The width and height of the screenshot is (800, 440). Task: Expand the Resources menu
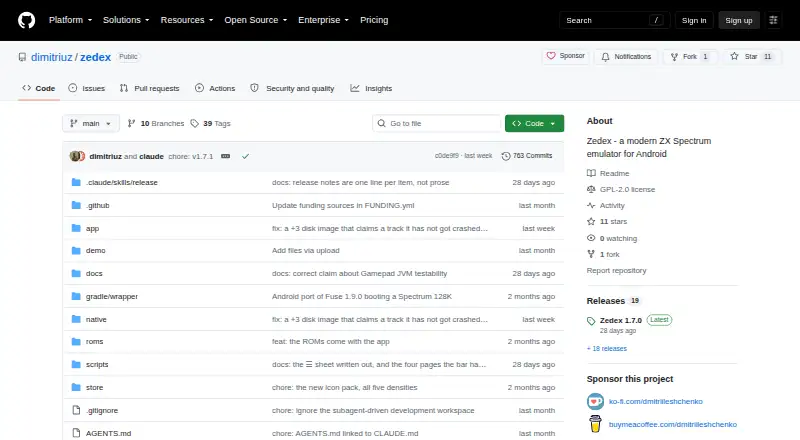pyautogui.click(x=187, y=20)
